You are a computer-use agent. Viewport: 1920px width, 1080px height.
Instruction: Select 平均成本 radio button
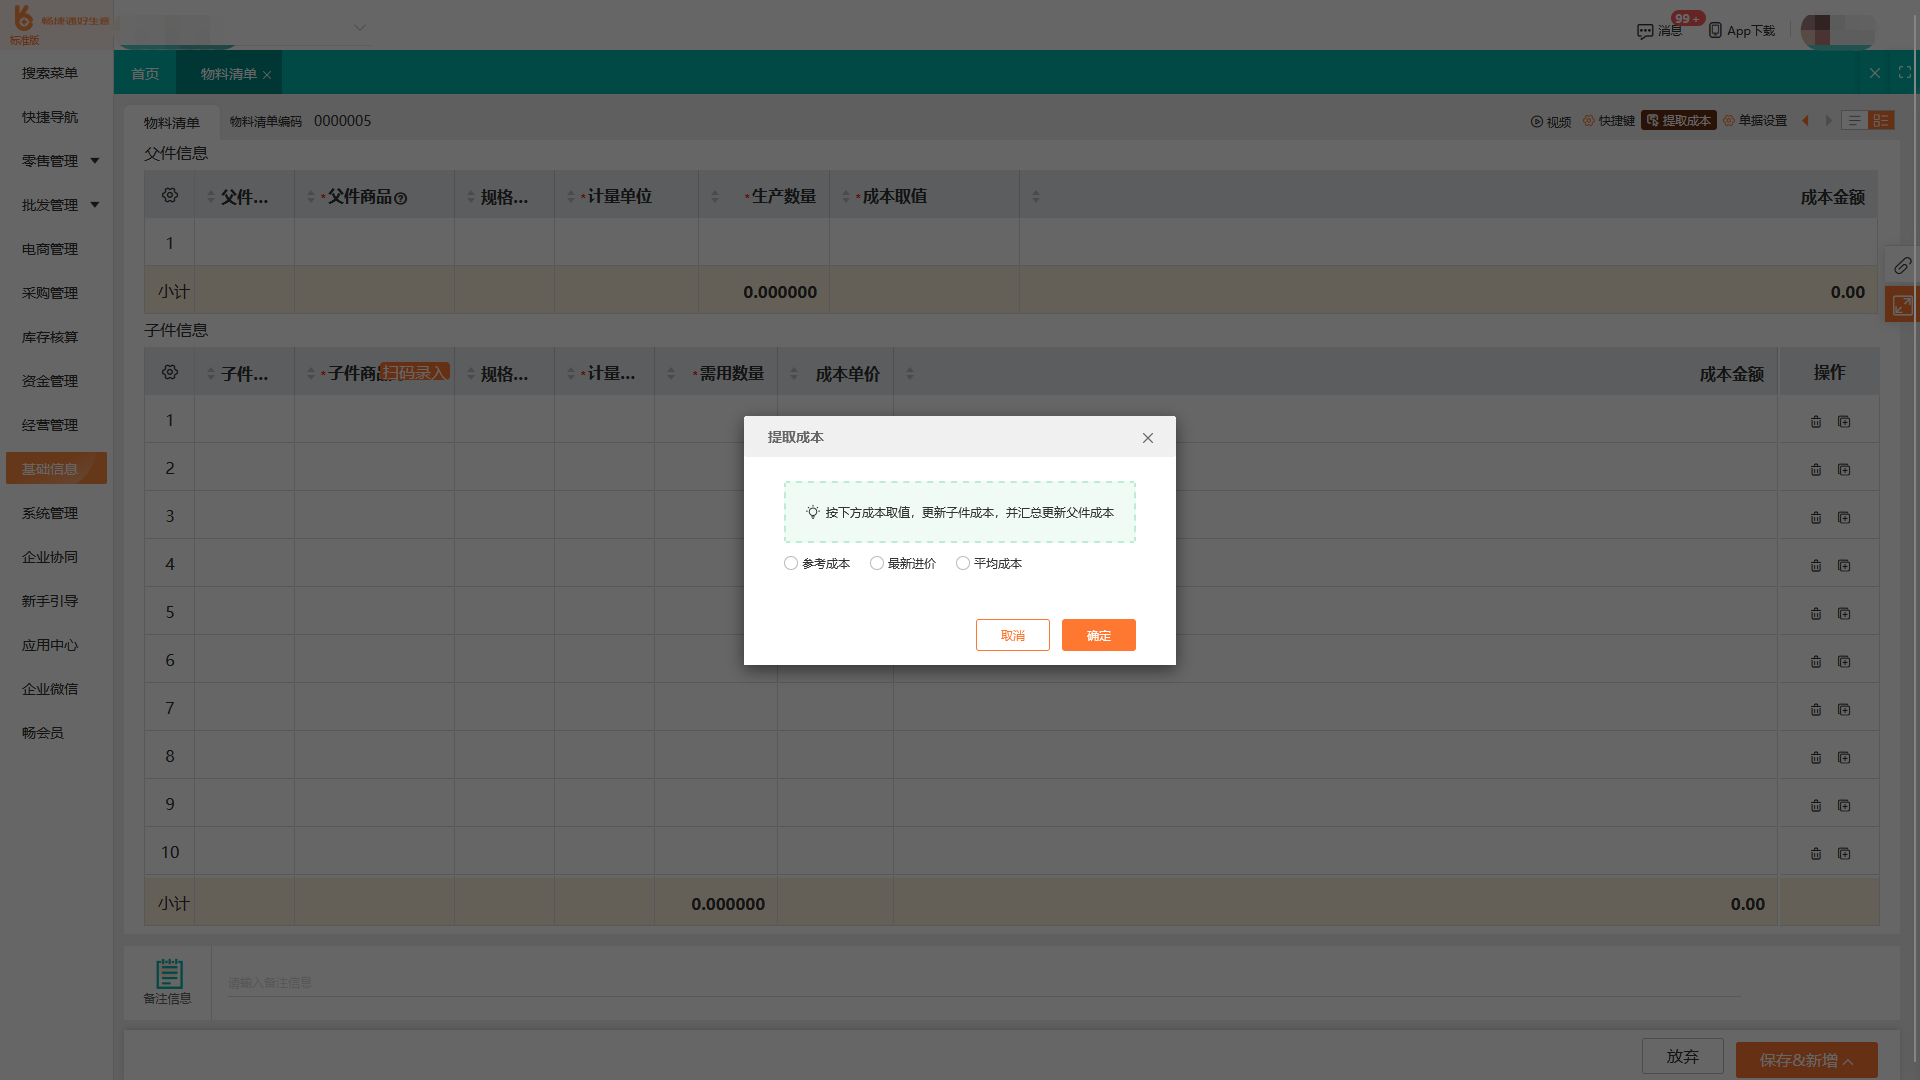point(961,563)
